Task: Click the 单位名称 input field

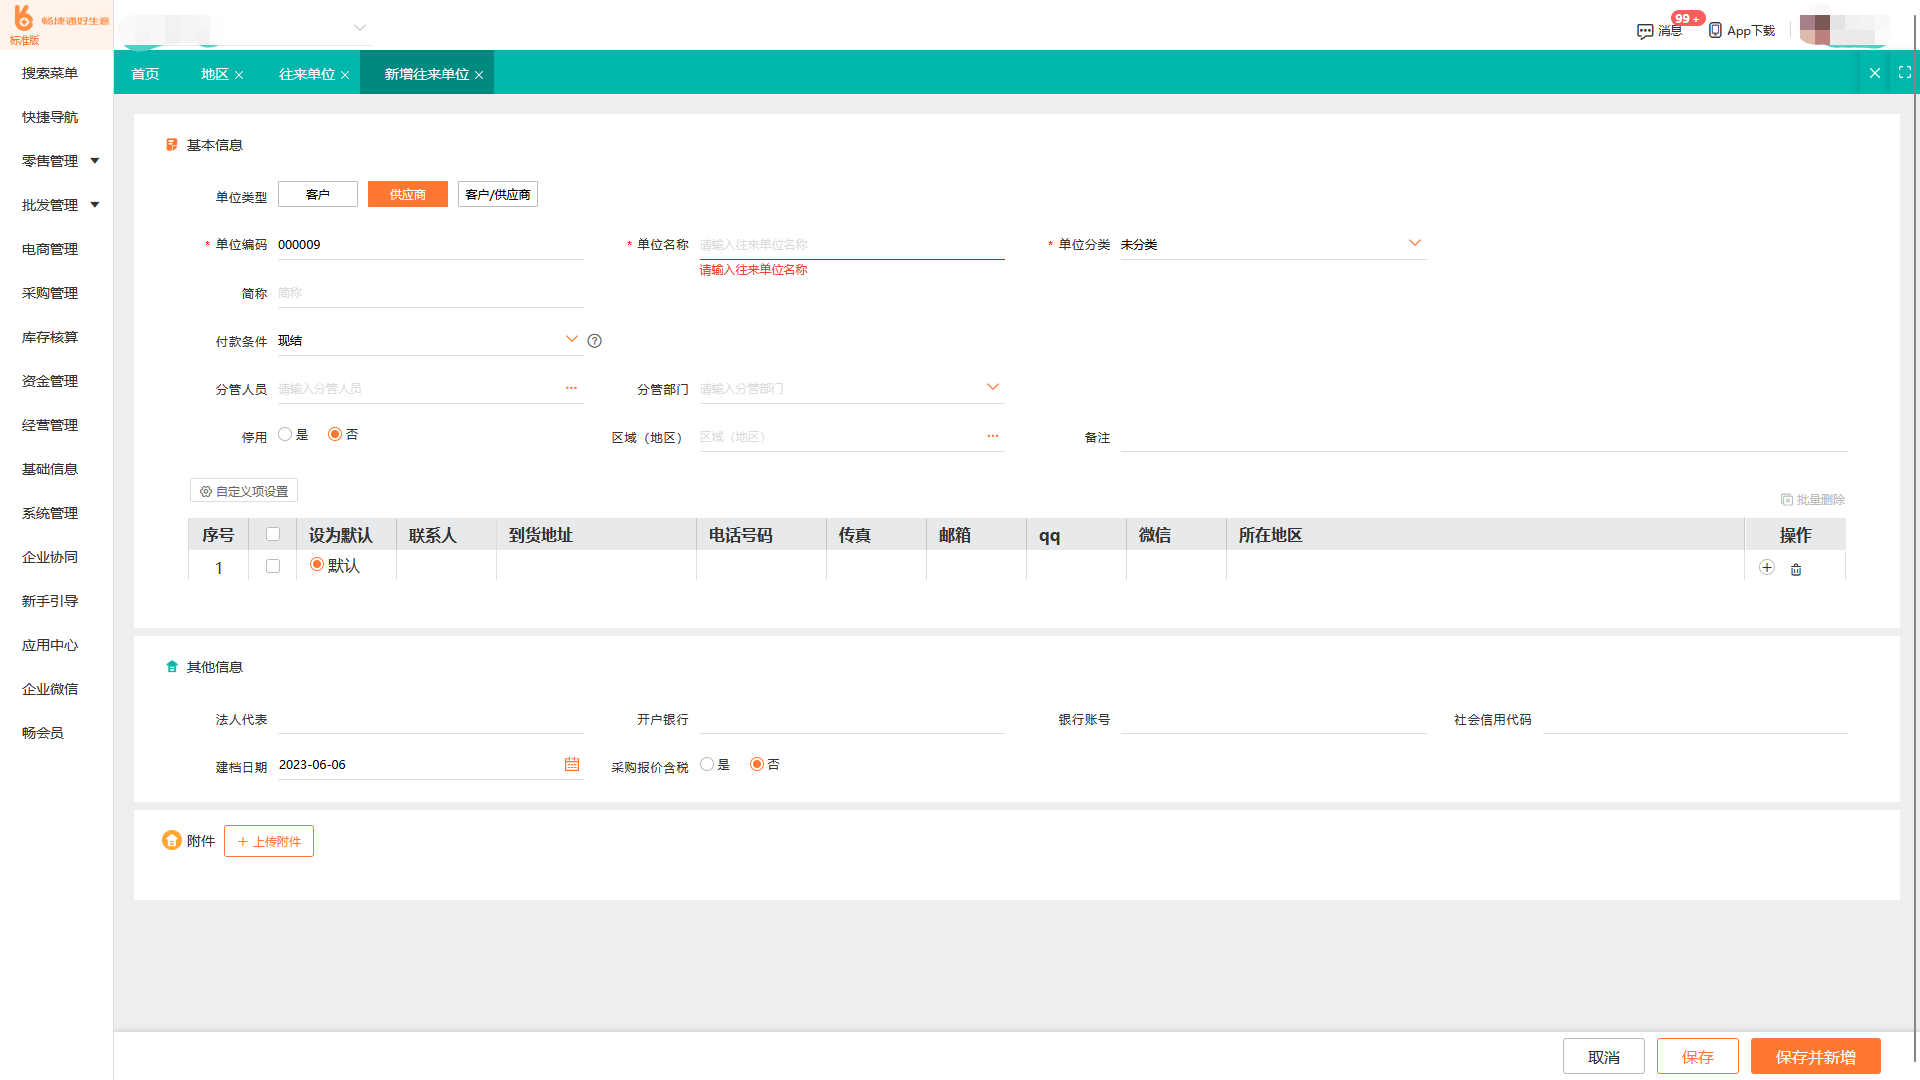Action: pyautogui.click(x=849, y=244)
